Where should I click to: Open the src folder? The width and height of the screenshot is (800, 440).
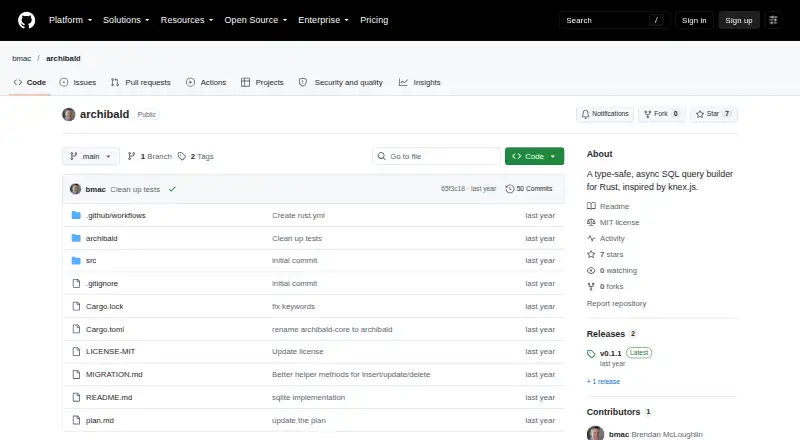tap(91, 260)
